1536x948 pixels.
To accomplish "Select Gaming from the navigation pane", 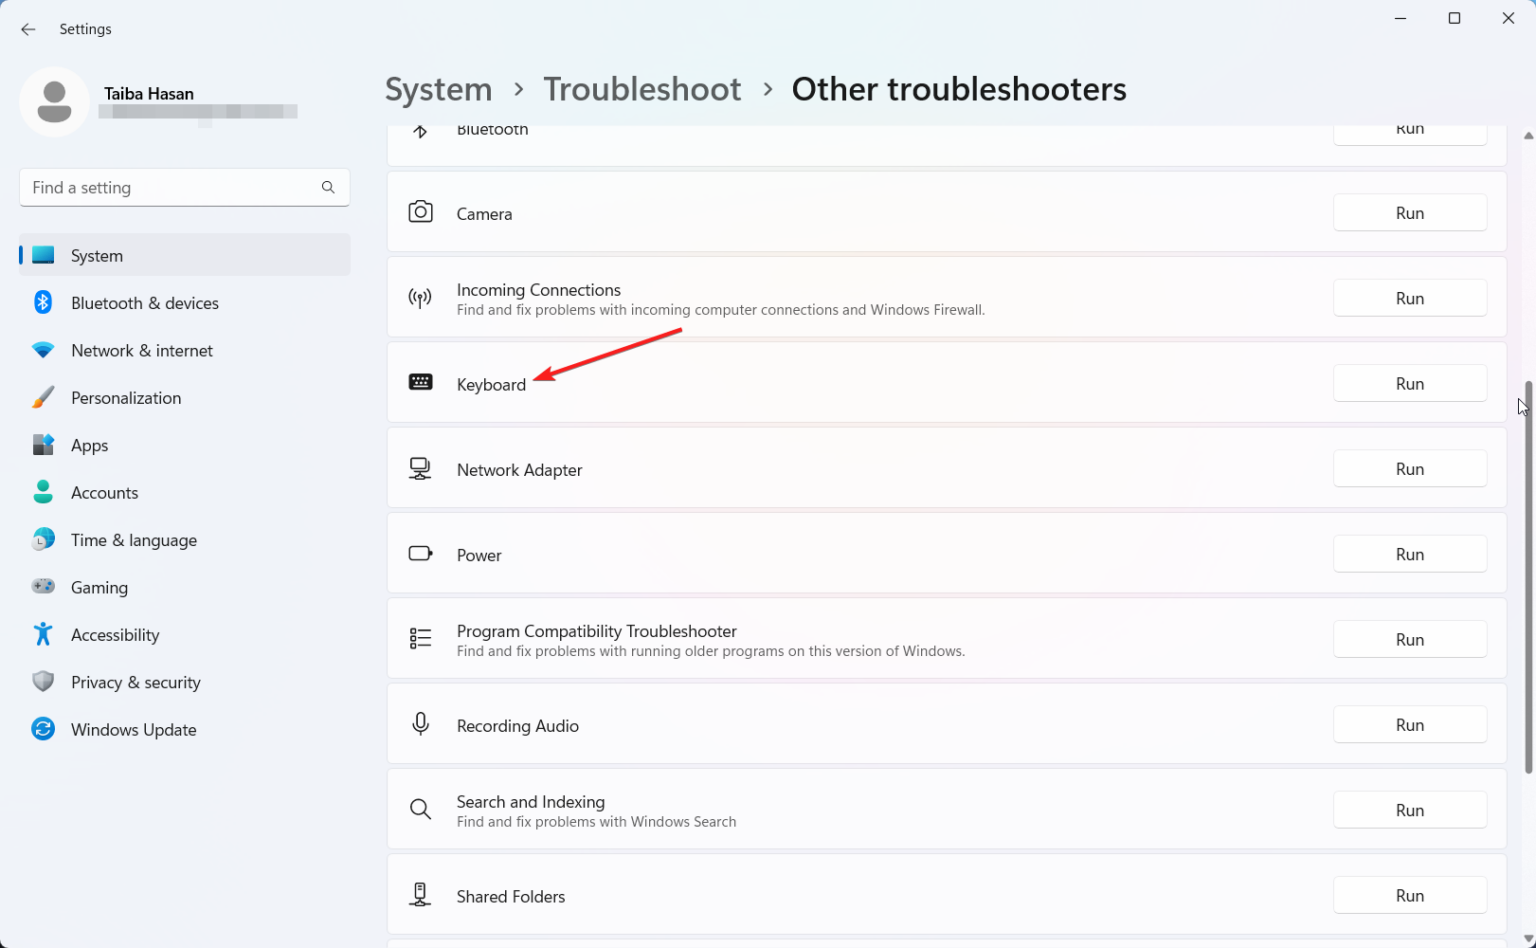I will click(x=99, y=587).
